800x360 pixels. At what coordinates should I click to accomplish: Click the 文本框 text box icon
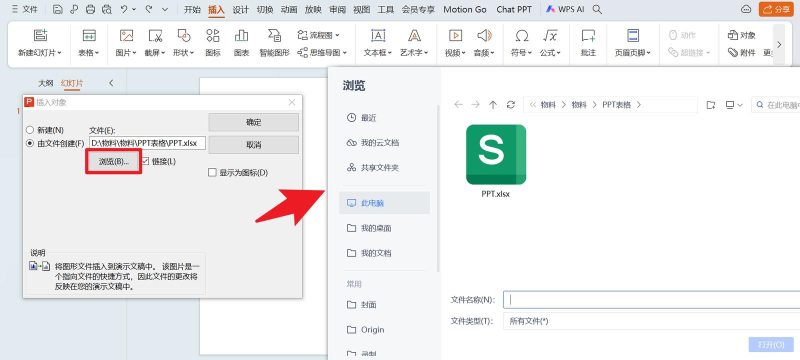[x=378, y=35]
